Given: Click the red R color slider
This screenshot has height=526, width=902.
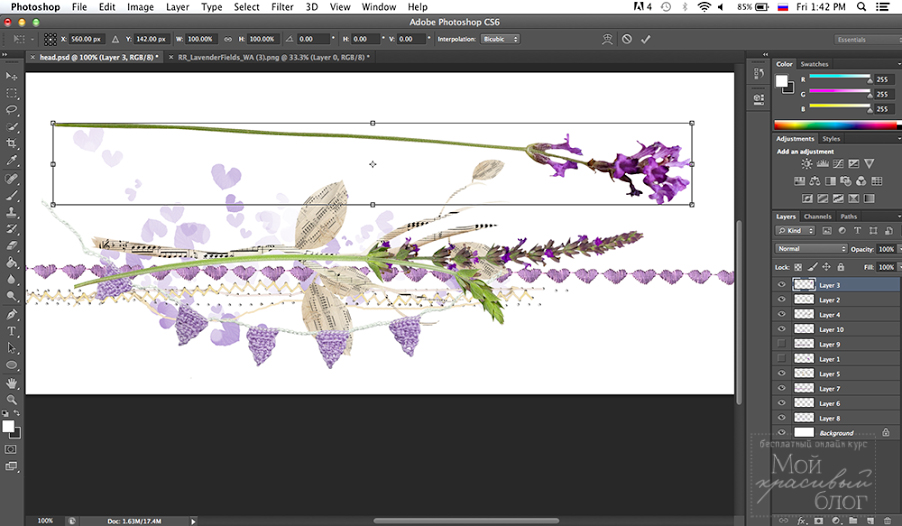Looking at the screenshot, I should point(838,78).
